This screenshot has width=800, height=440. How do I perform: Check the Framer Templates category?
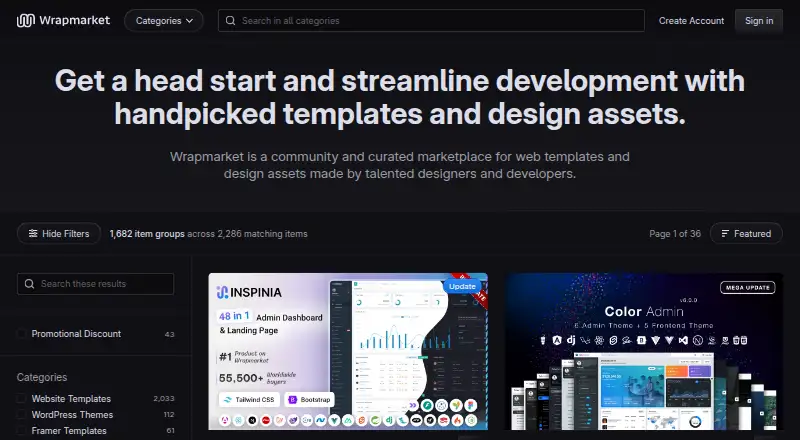point(21,431)
